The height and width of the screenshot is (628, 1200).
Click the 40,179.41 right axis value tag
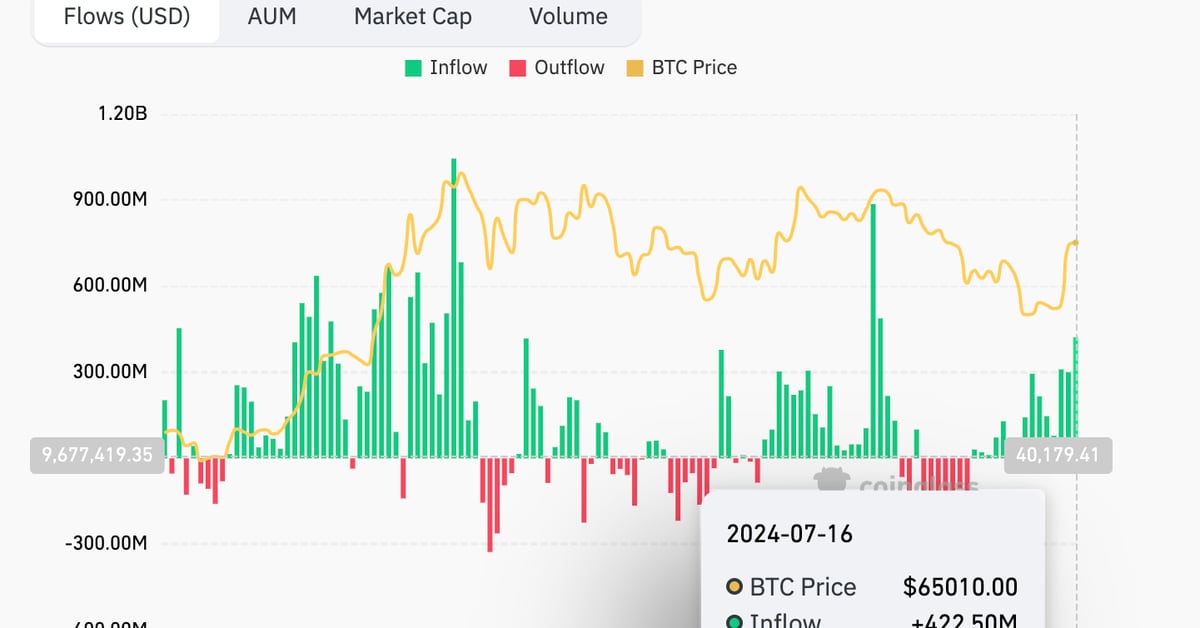[x=1059, y=455]
